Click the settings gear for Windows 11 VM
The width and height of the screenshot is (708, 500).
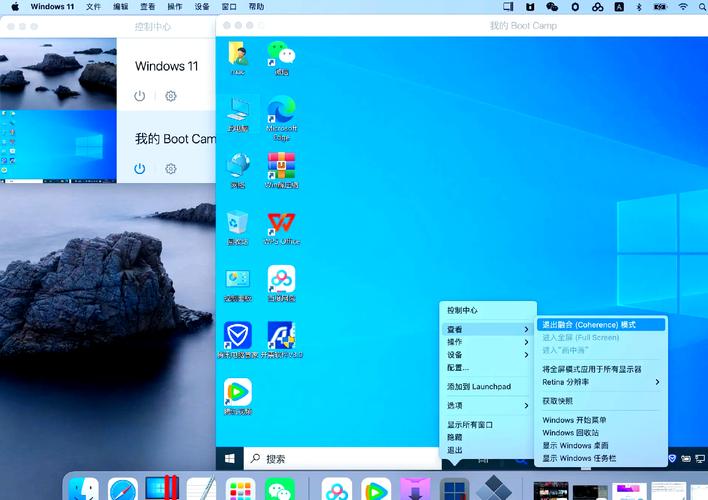point(171,96)
